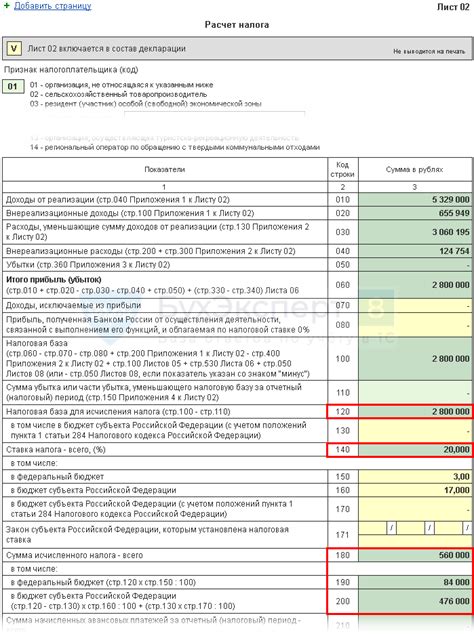Select the value 2 800 000 in row 060
474x636 pixels.
(450, 285)
